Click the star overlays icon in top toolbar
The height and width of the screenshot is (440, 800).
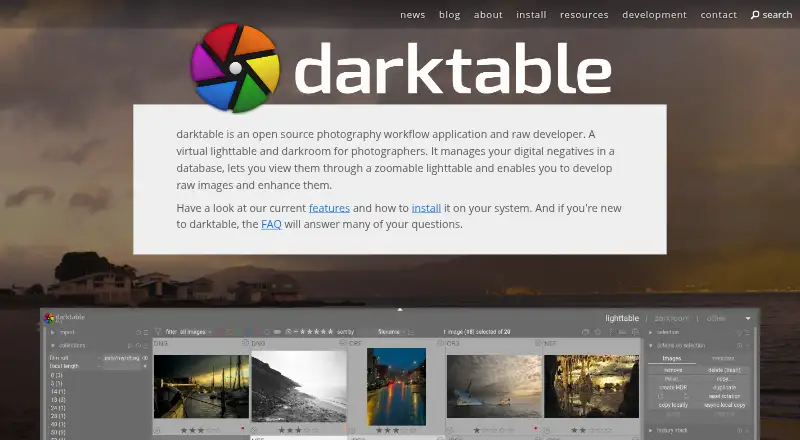tap(597, 332)
